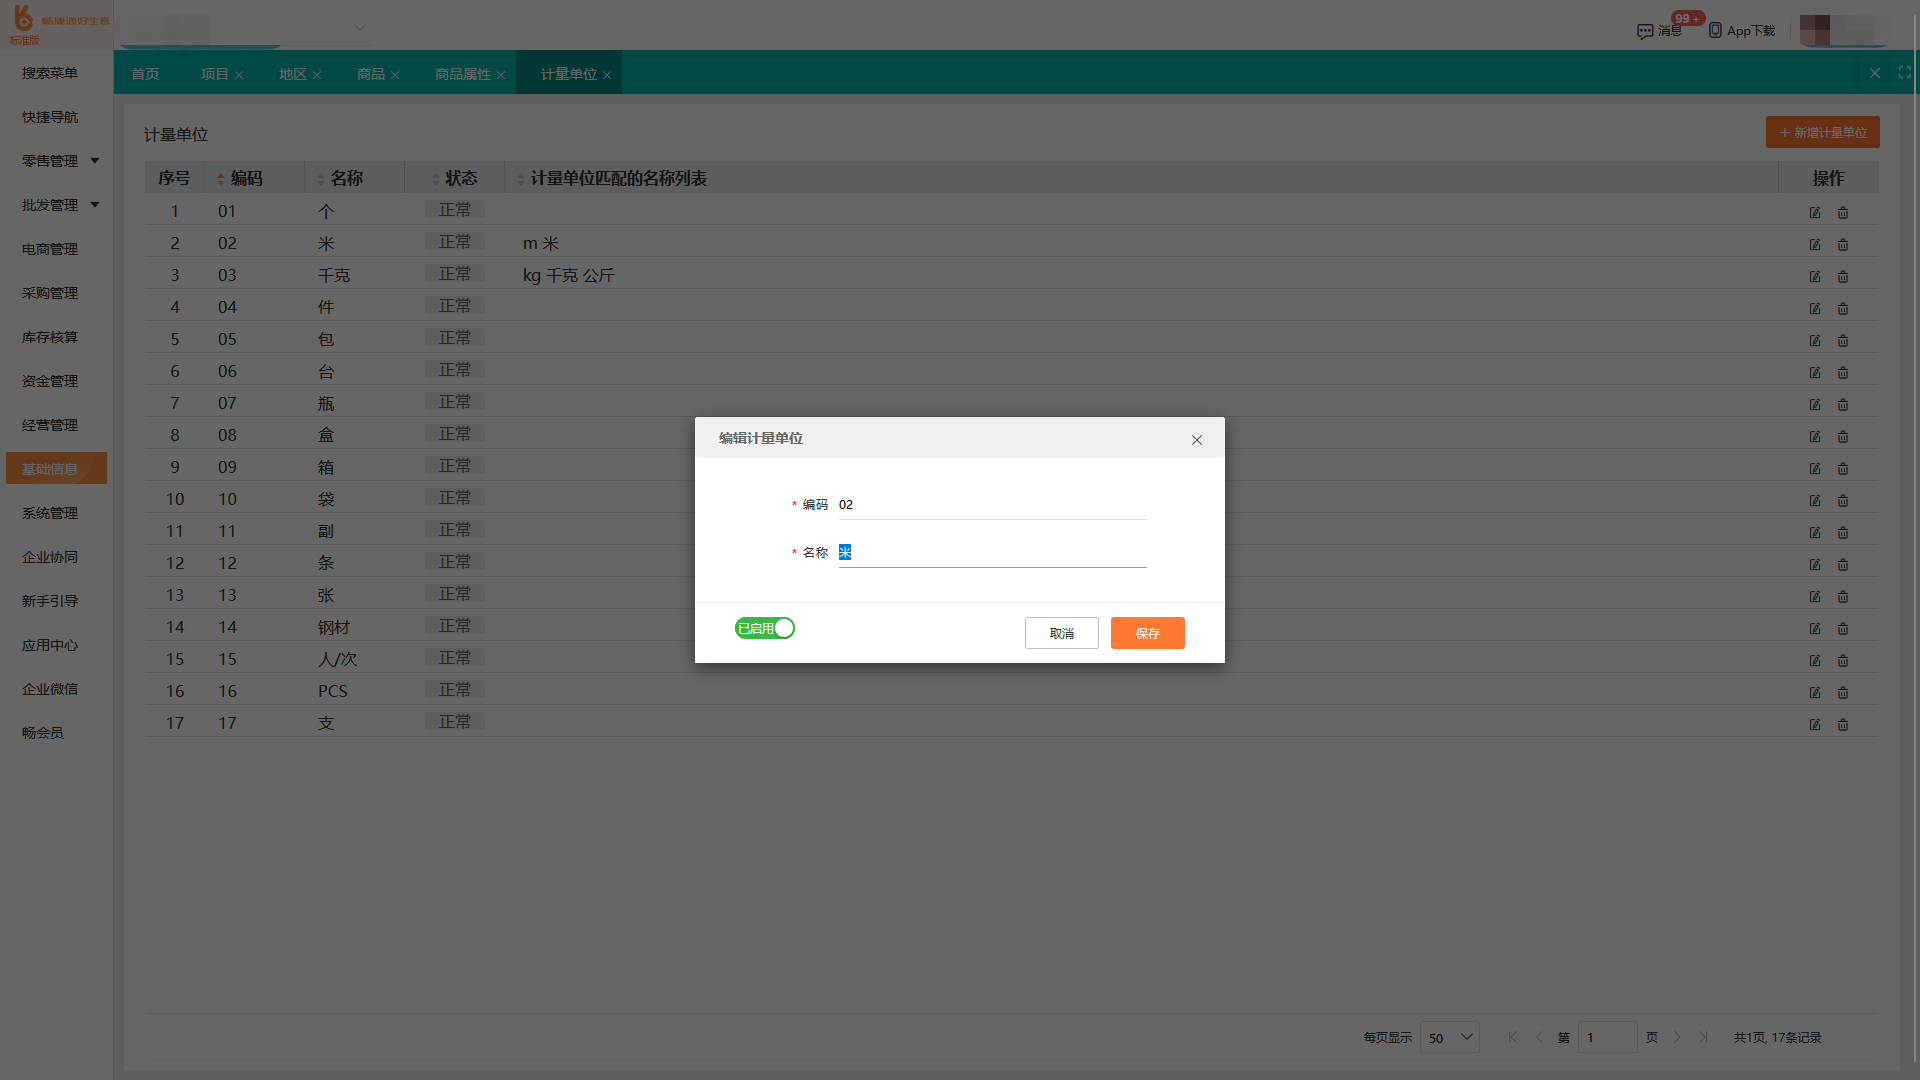Click the edit icon for row 14 钢材
Screen dimensions: 1920x1080
(x=1815, y=626)
